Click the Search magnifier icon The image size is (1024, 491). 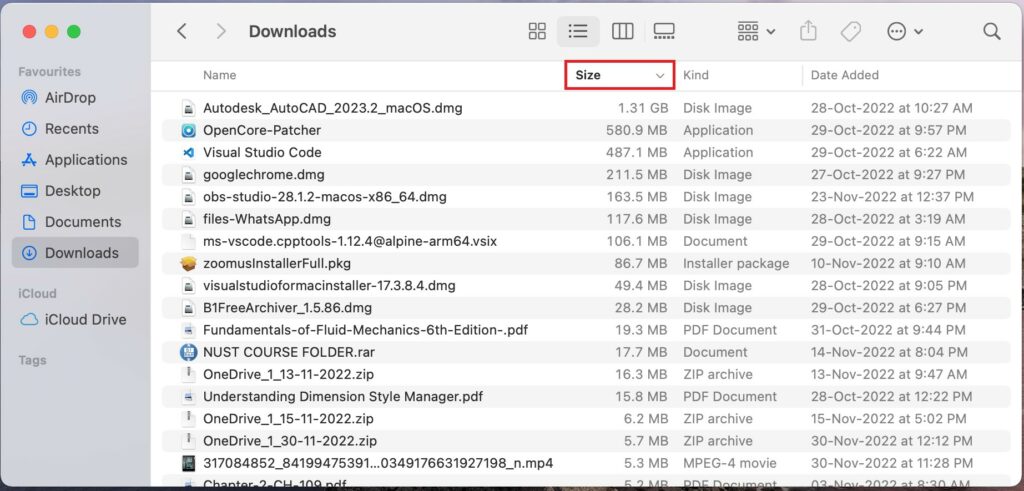pos(991,31)
